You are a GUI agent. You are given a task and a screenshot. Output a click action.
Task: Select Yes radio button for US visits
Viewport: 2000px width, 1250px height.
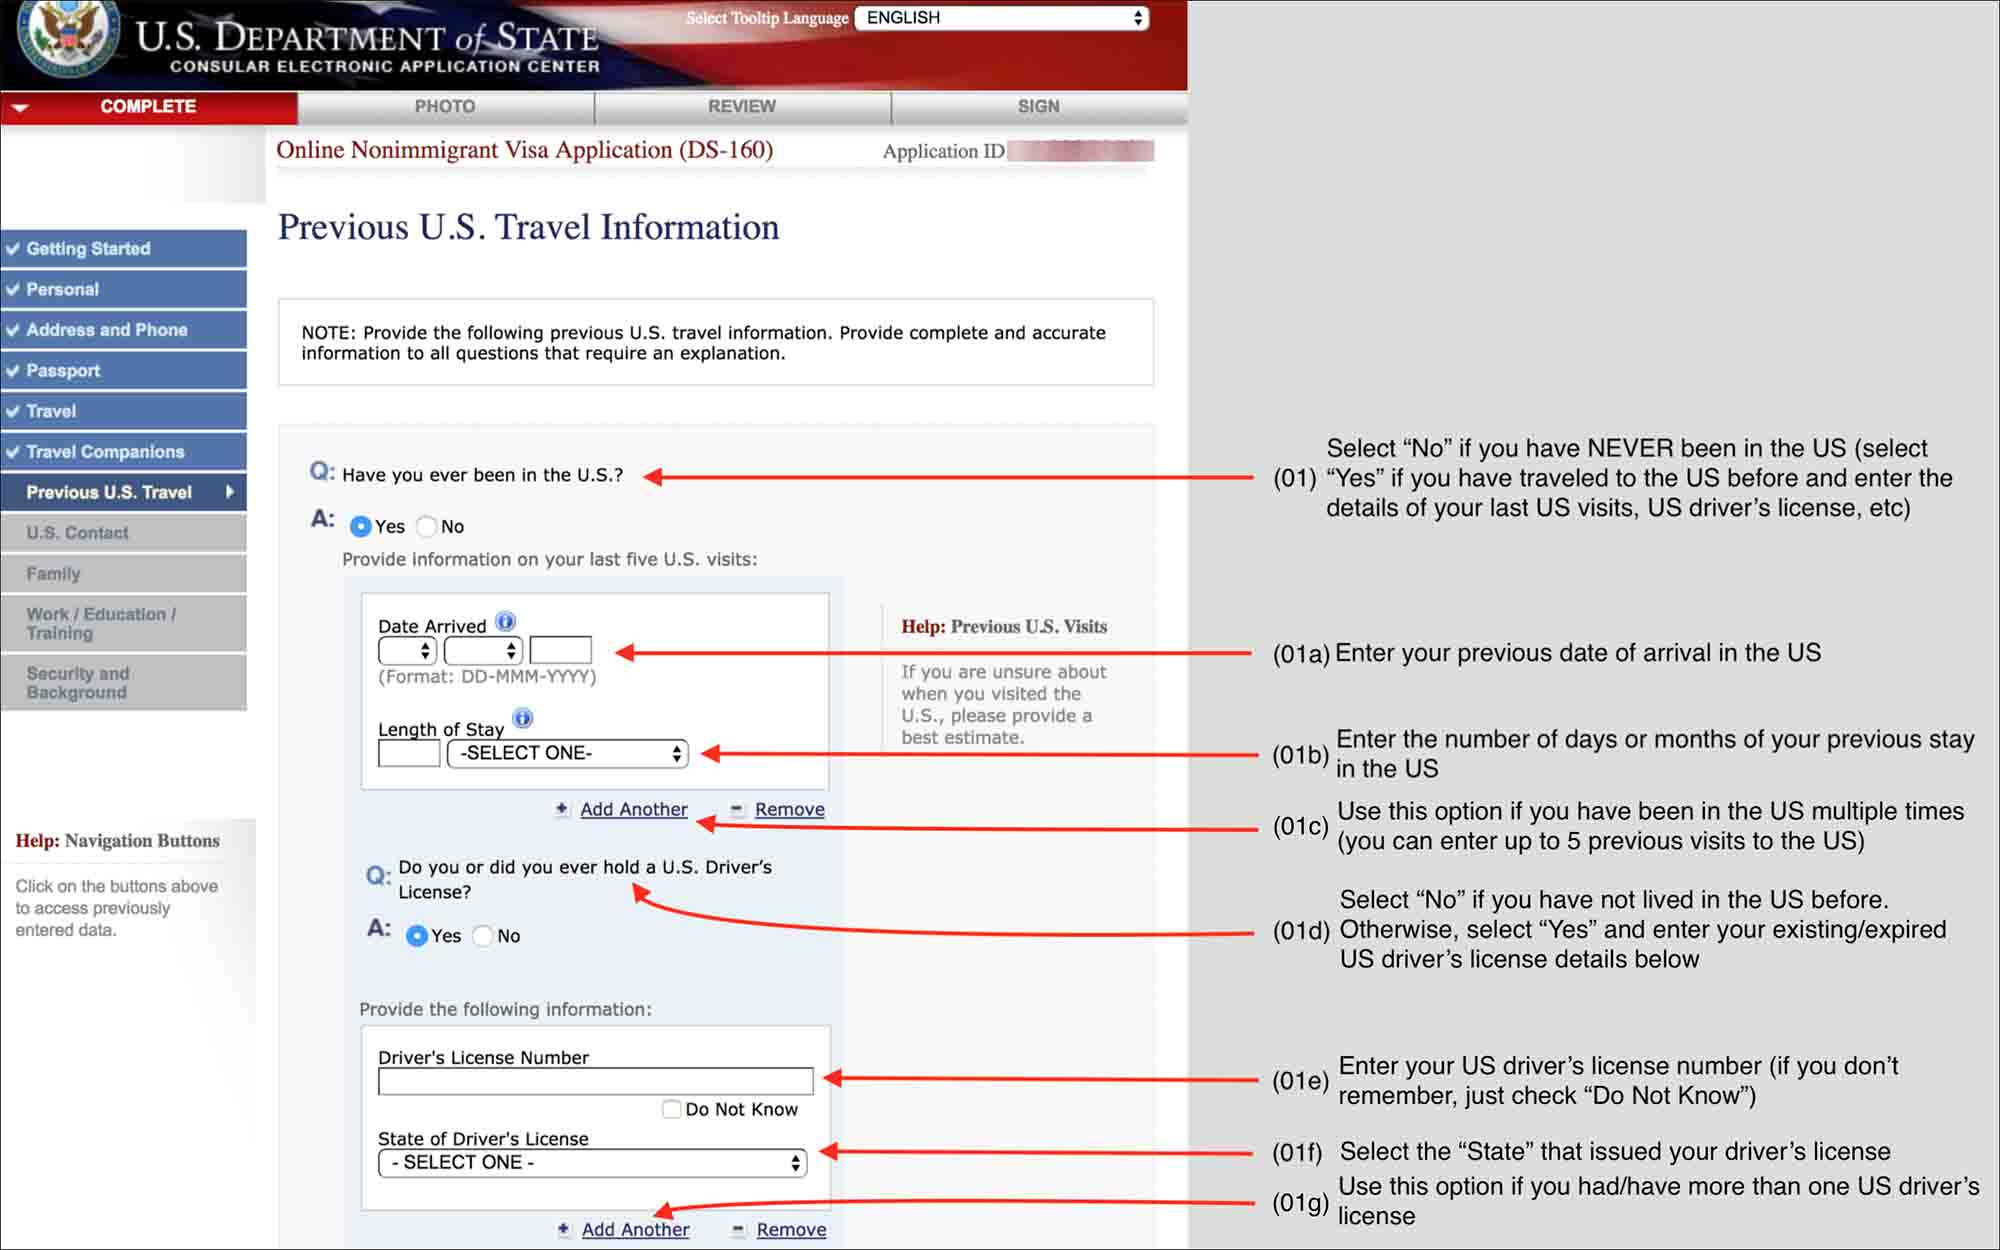pos(364,526)
